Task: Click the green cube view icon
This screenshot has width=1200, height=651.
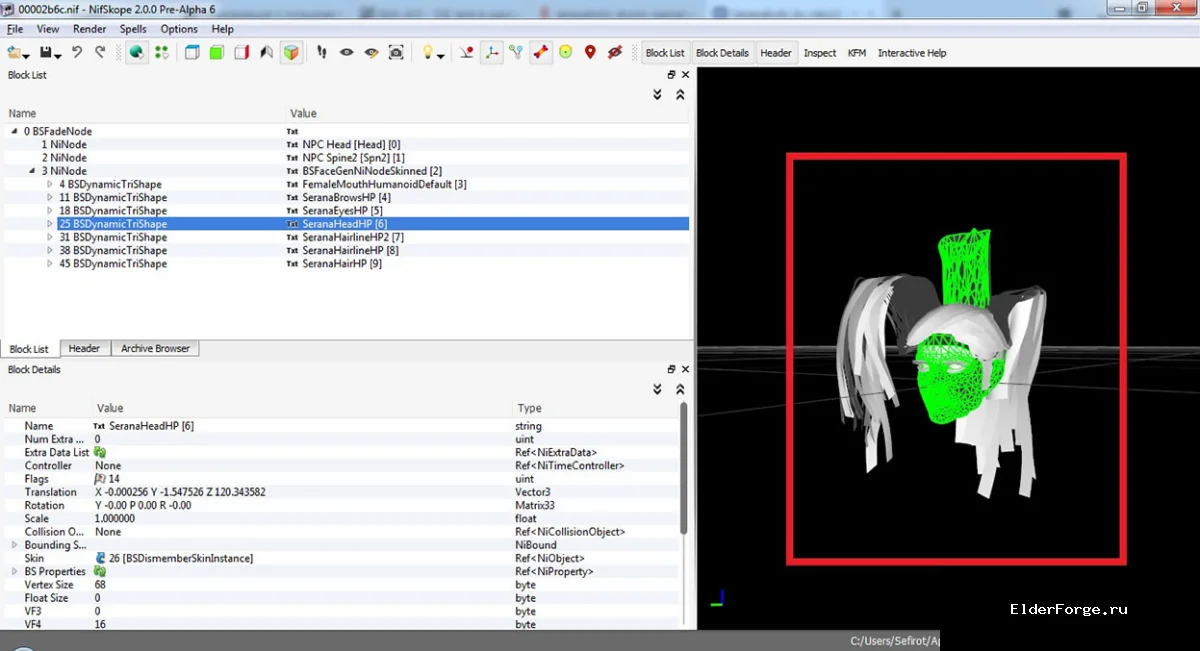Action: [x=216, y=52]
